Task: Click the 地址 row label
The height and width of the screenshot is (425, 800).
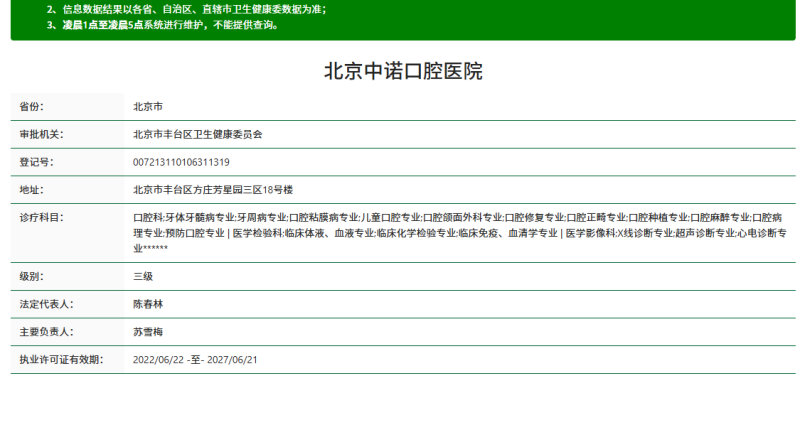Action: [x=32, y=190]
